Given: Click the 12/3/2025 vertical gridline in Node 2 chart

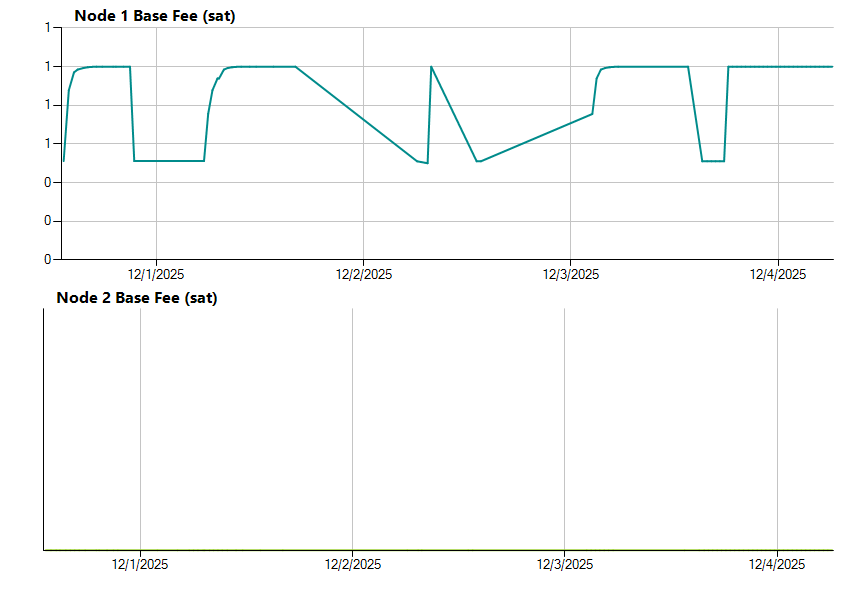Looking at the screenshot, I should click(x=565, y=430).
